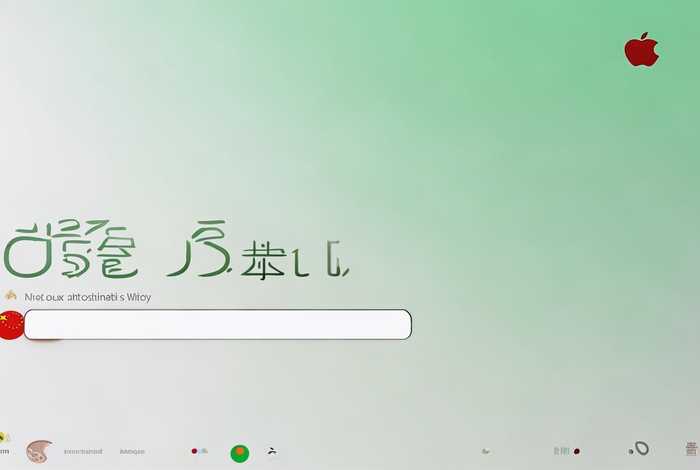The height and width of the screenshot is (470, 700).
Task: Click the red apple icon
Action: [x=641, y=49]
